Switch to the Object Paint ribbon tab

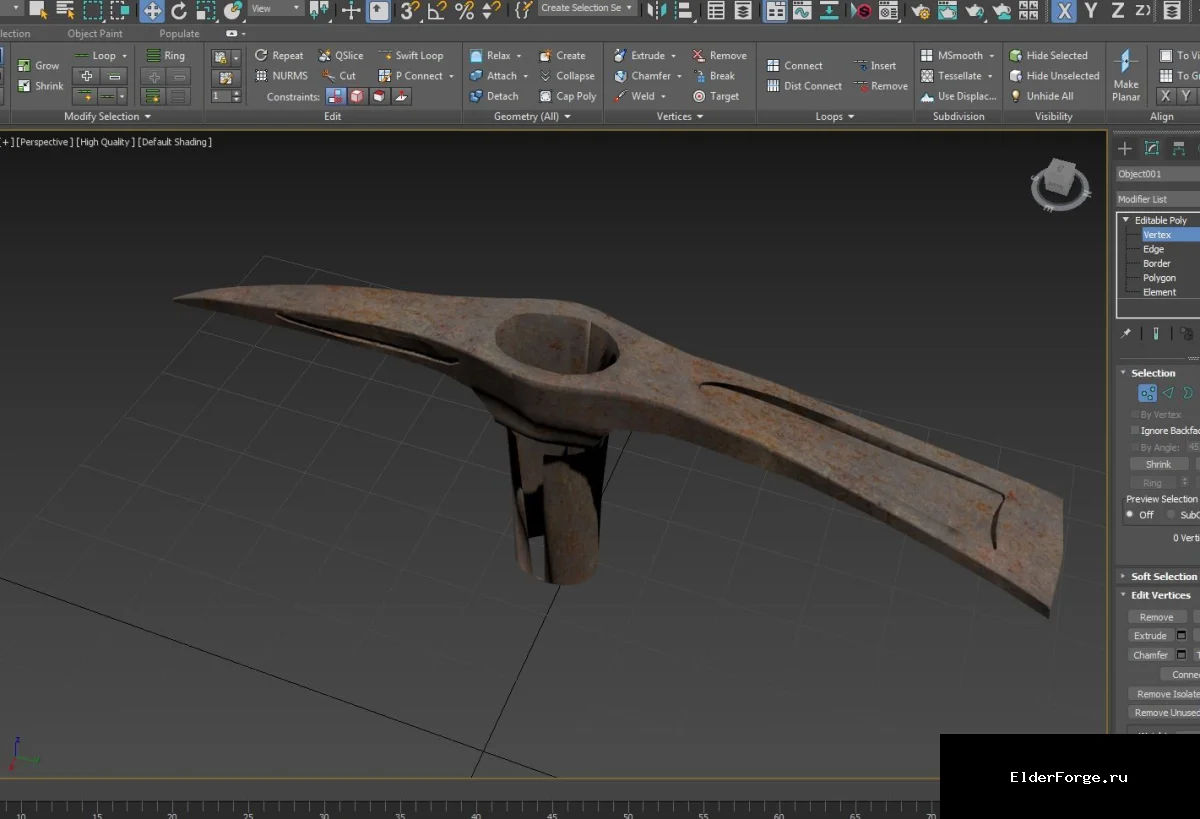pyautogui.click(x=95, y=34)
